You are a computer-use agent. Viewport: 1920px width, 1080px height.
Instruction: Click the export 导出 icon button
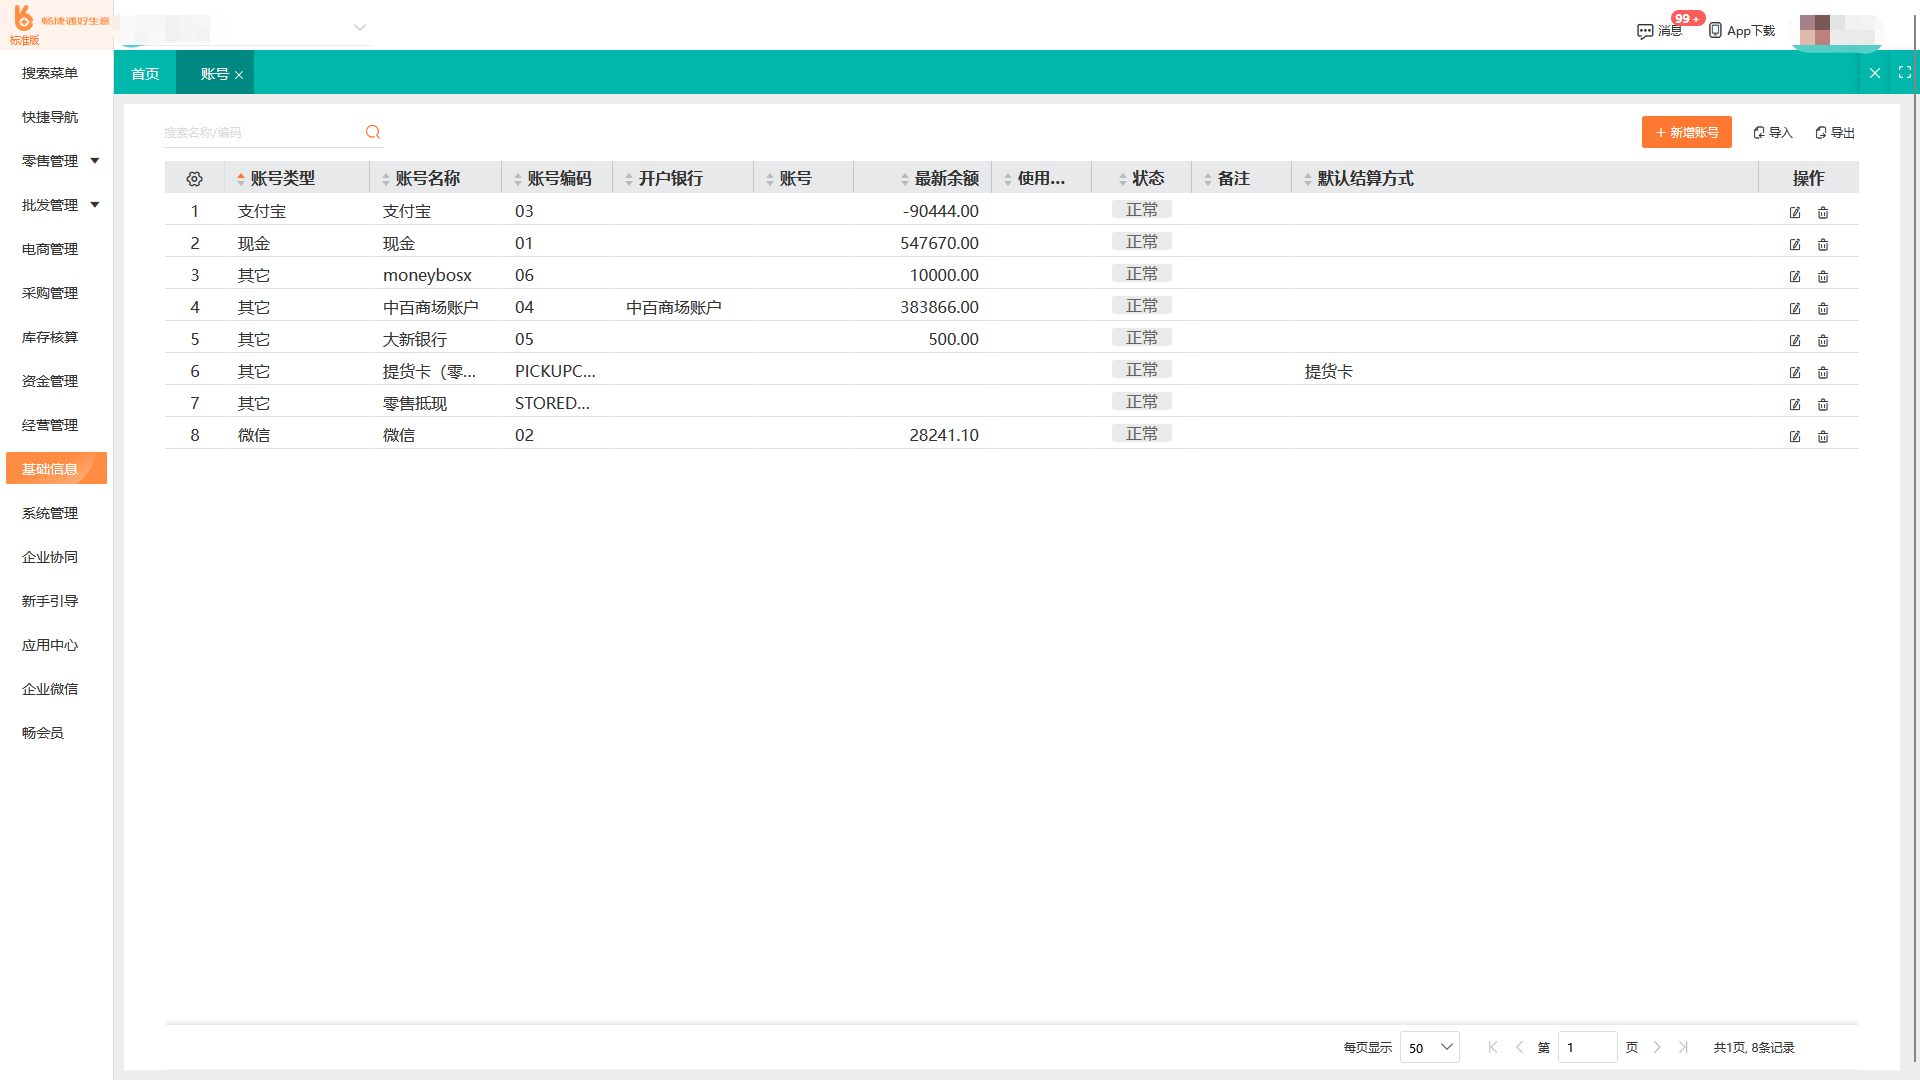[x=1837, y=132]
